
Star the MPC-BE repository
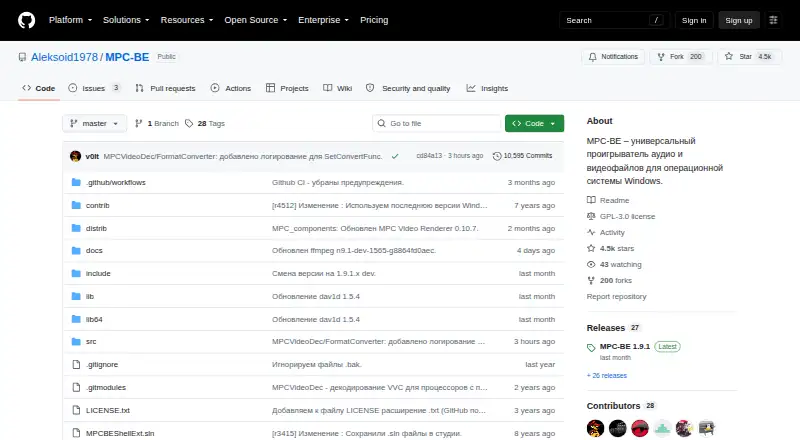[x=749, y=57]
